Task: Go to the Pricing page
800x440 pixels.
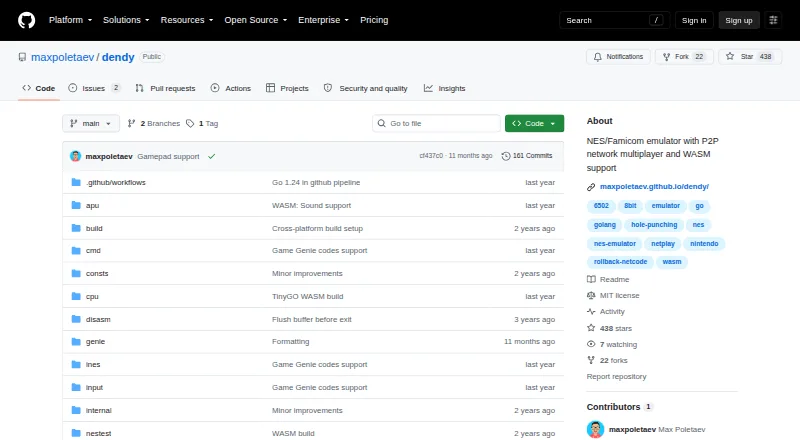Action: click(374, 20)
